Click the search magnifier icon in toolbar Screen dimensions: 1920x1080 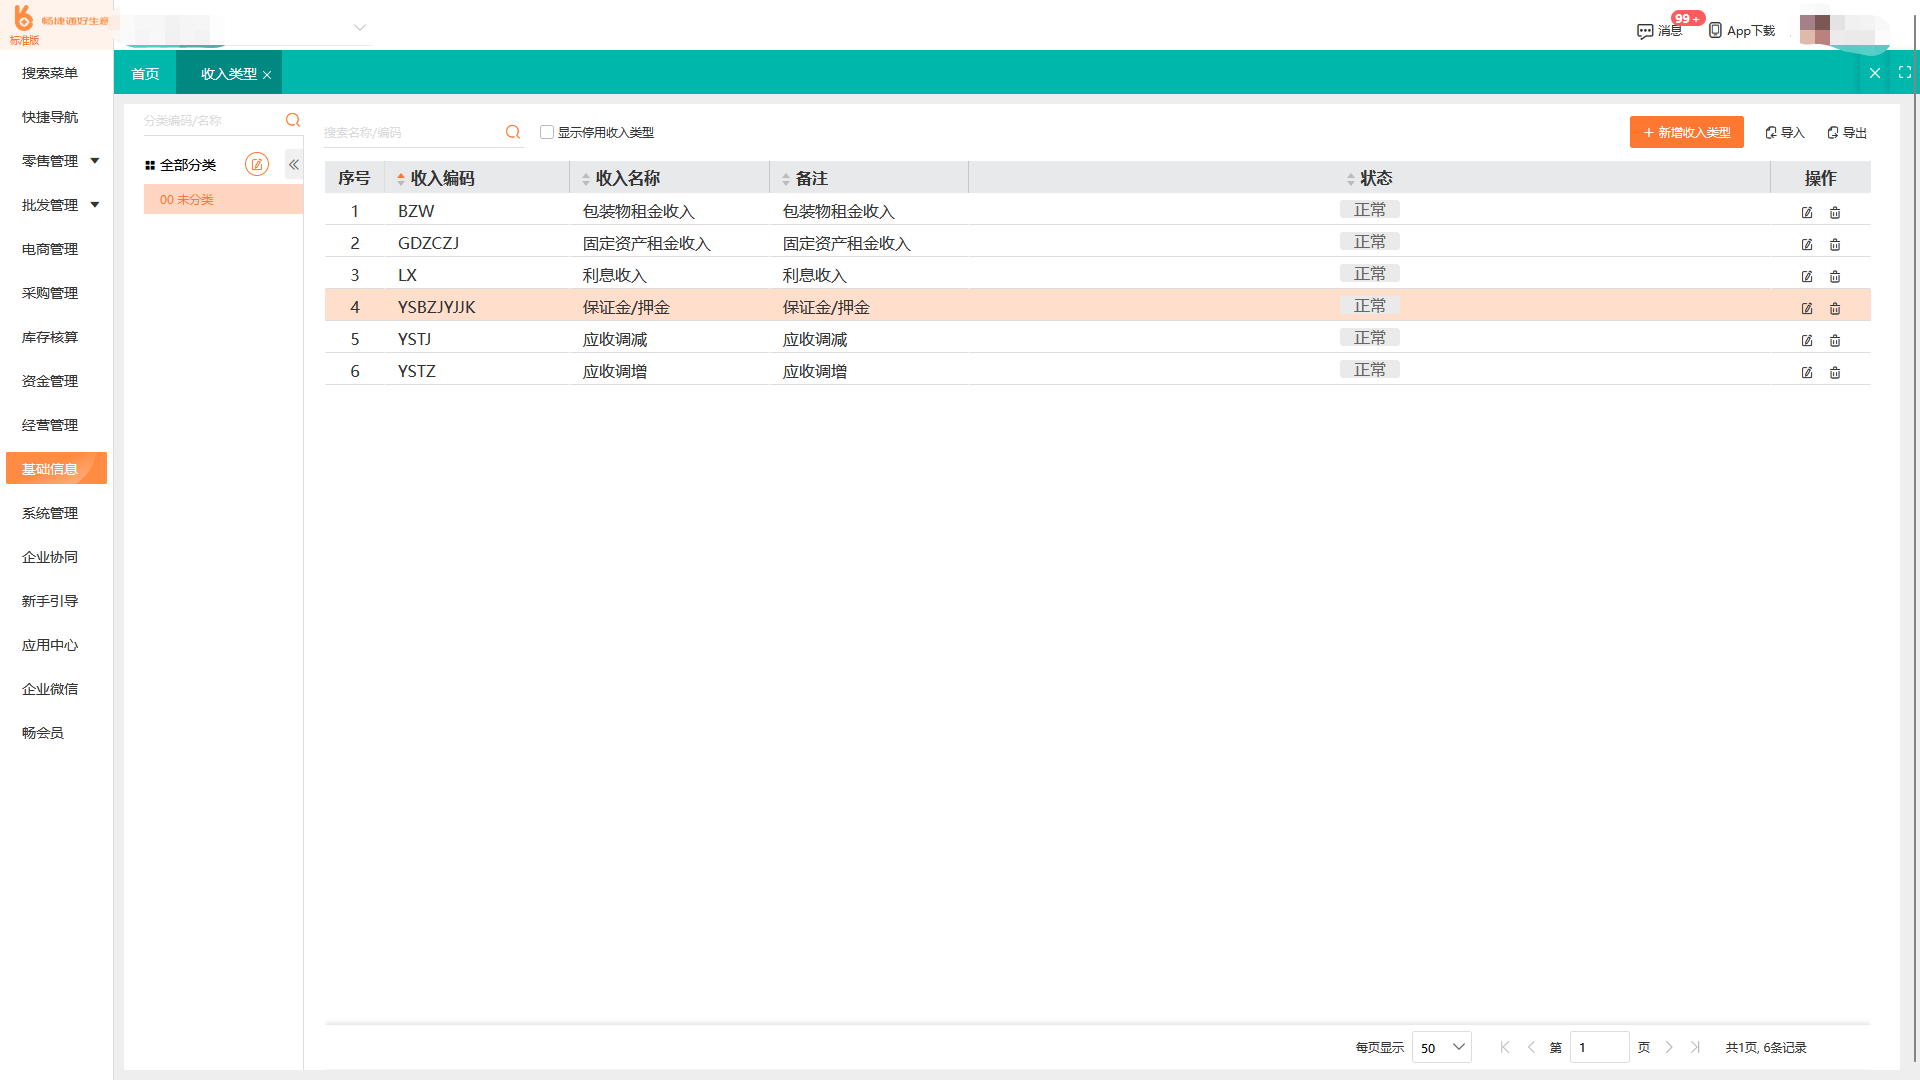coord(514,132)
